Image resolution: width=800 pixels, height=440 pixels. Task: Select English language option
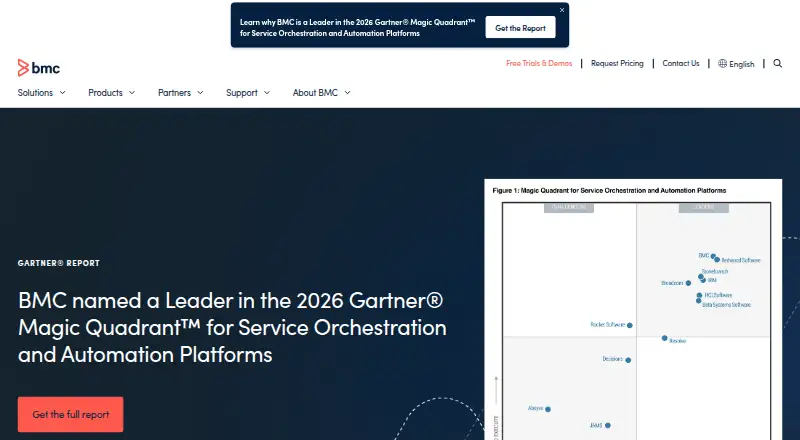[x=741, y=64]
